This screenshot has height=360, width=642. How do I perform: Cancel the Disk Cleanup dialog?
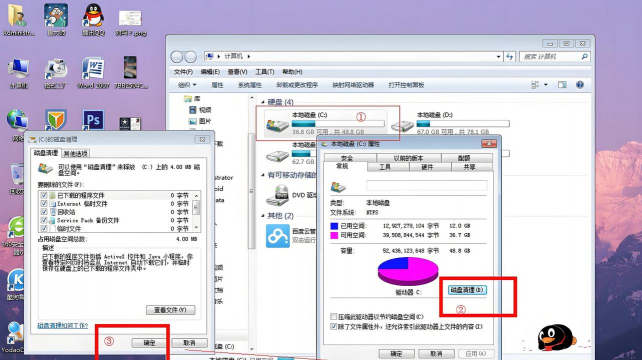pyautogui.click(x=189, y=343)
